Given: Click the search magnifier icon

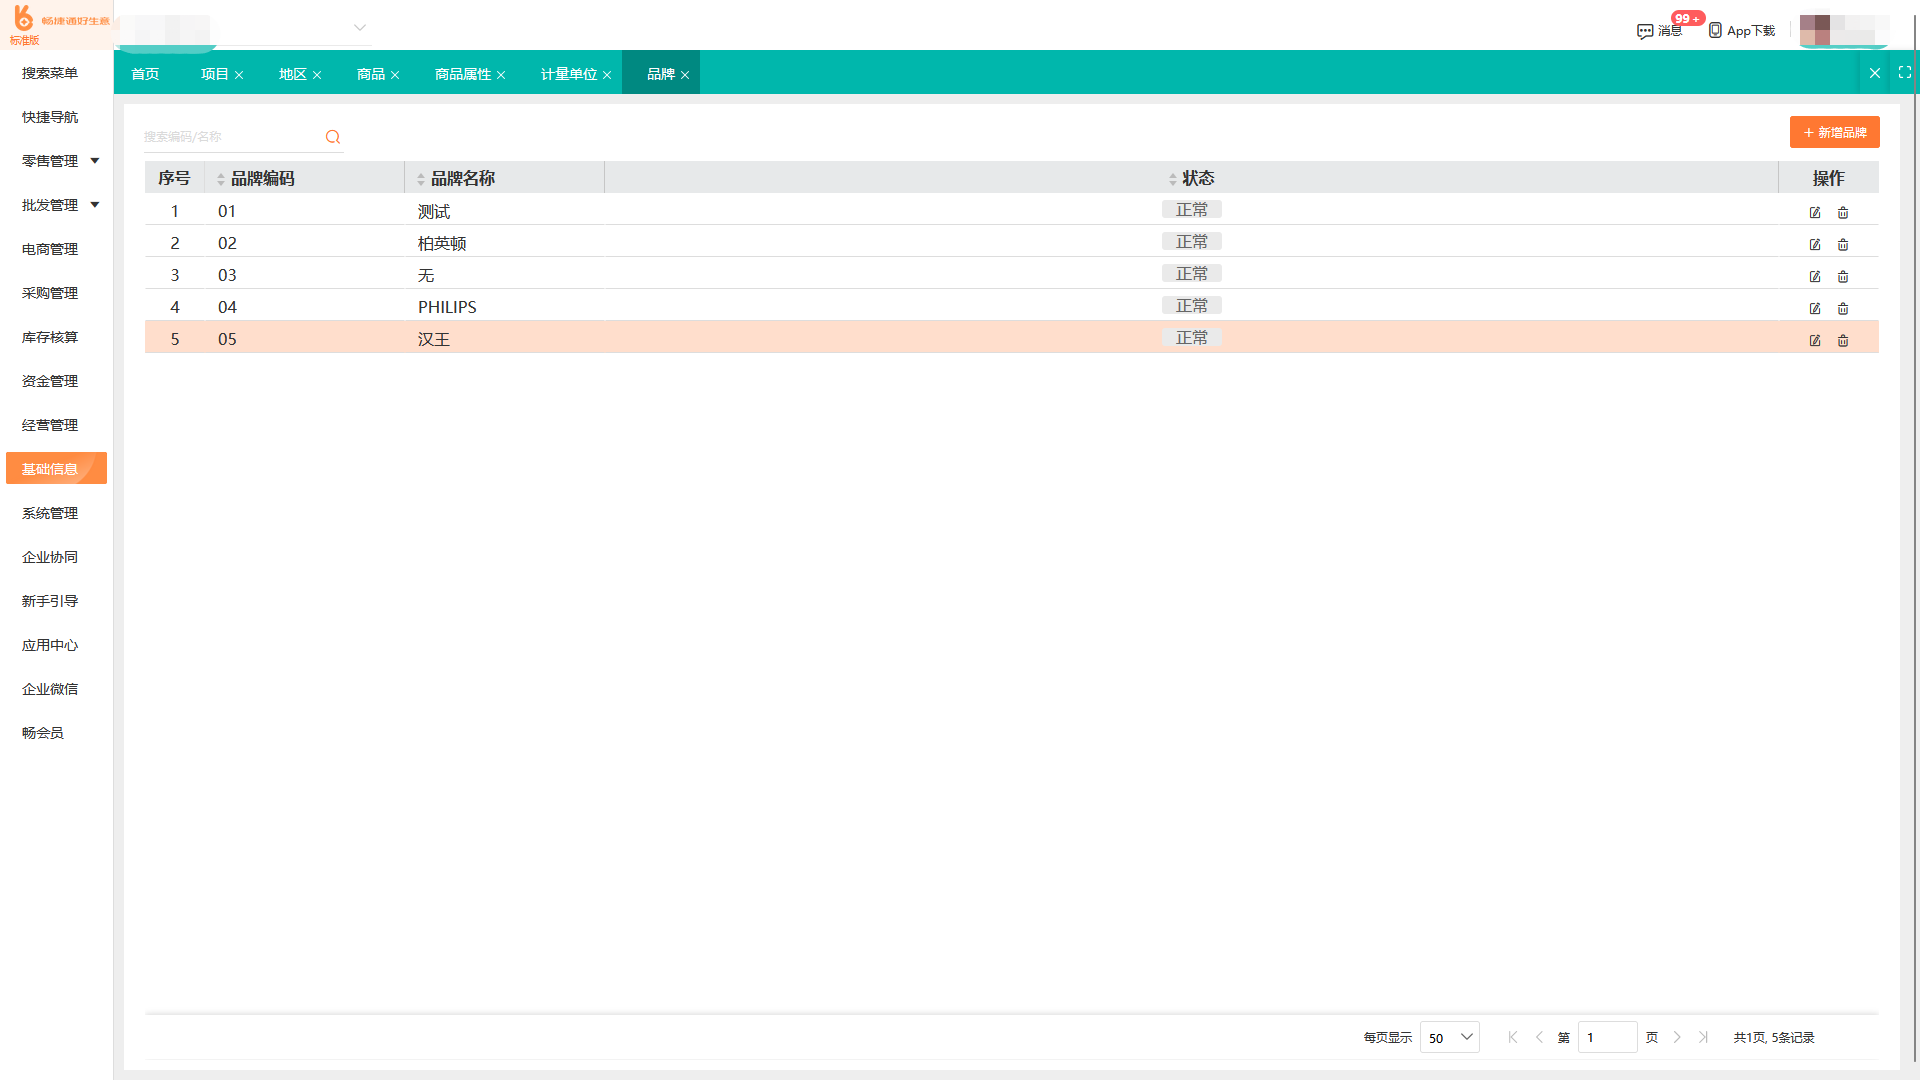Looking at the screenshot, I should click(x=334, y=137).
